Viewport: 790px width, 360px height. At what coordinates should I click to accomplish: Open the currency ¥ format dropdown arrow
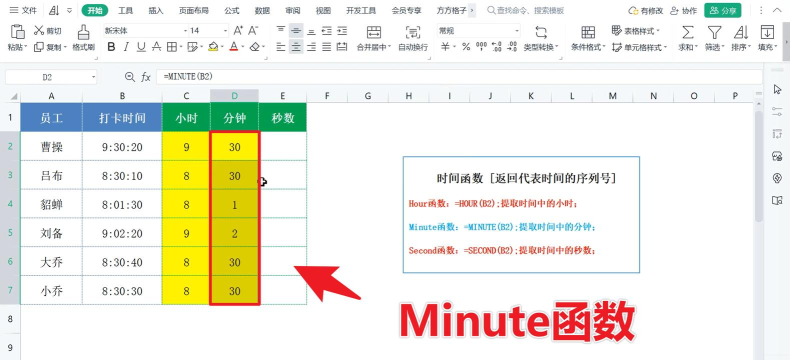tap(454, 47)
